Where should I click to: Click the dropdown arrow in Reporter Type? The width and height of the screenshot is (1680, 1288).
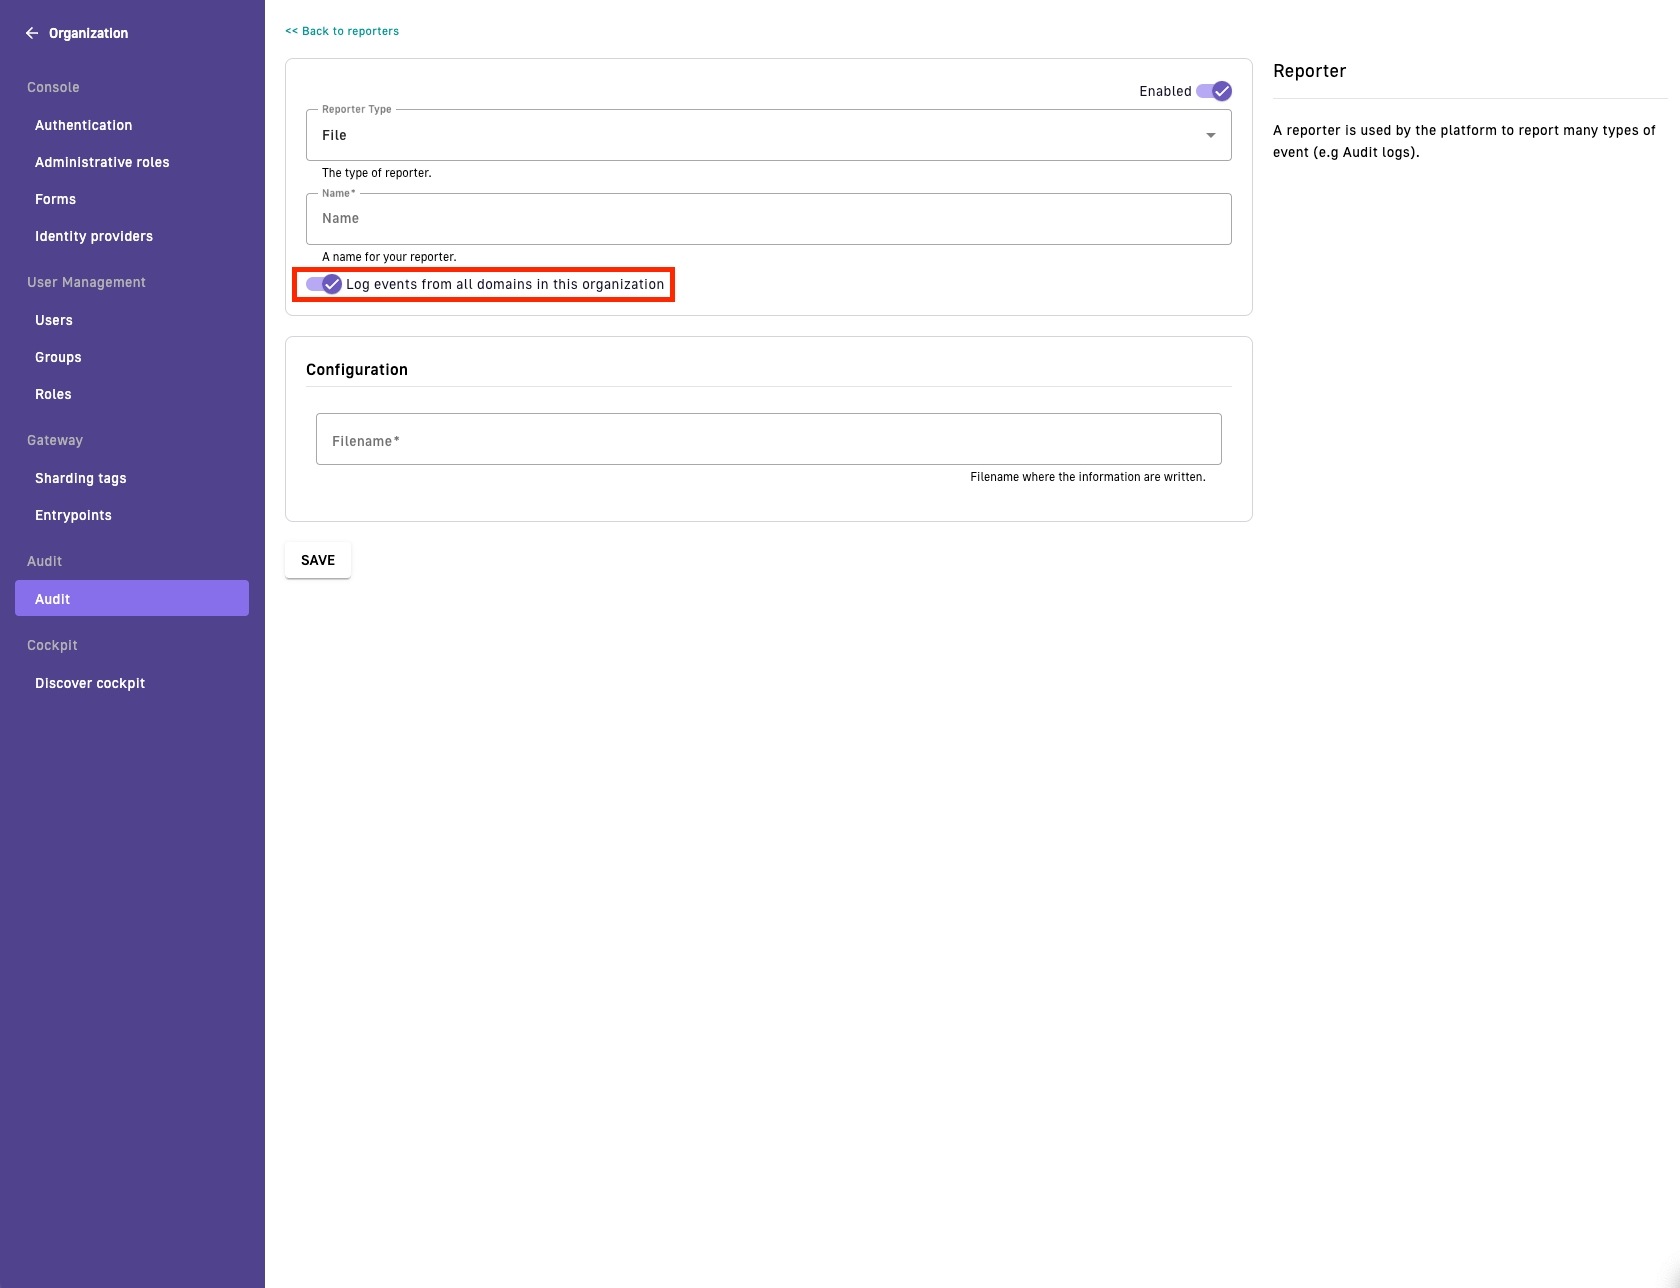(1210, 135)
